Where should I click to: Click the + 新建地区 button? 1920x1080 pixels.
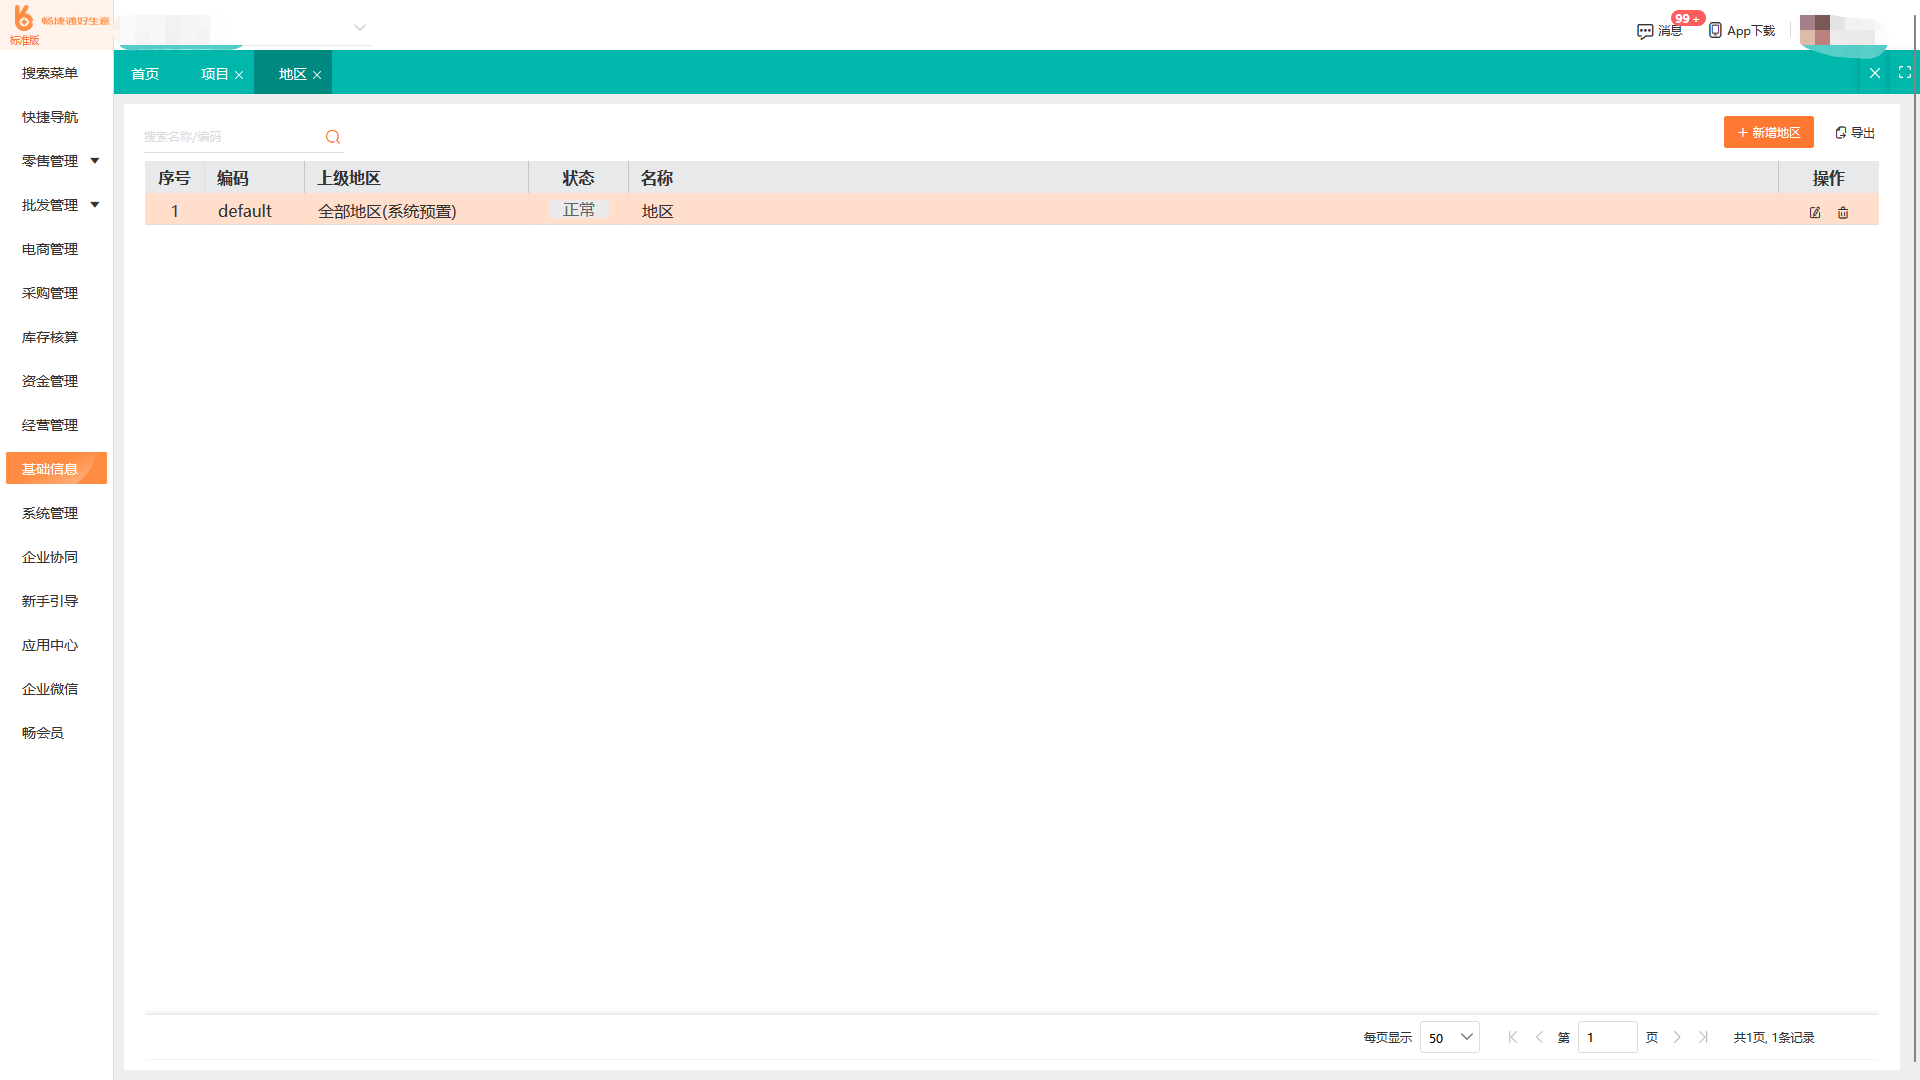1768,132
